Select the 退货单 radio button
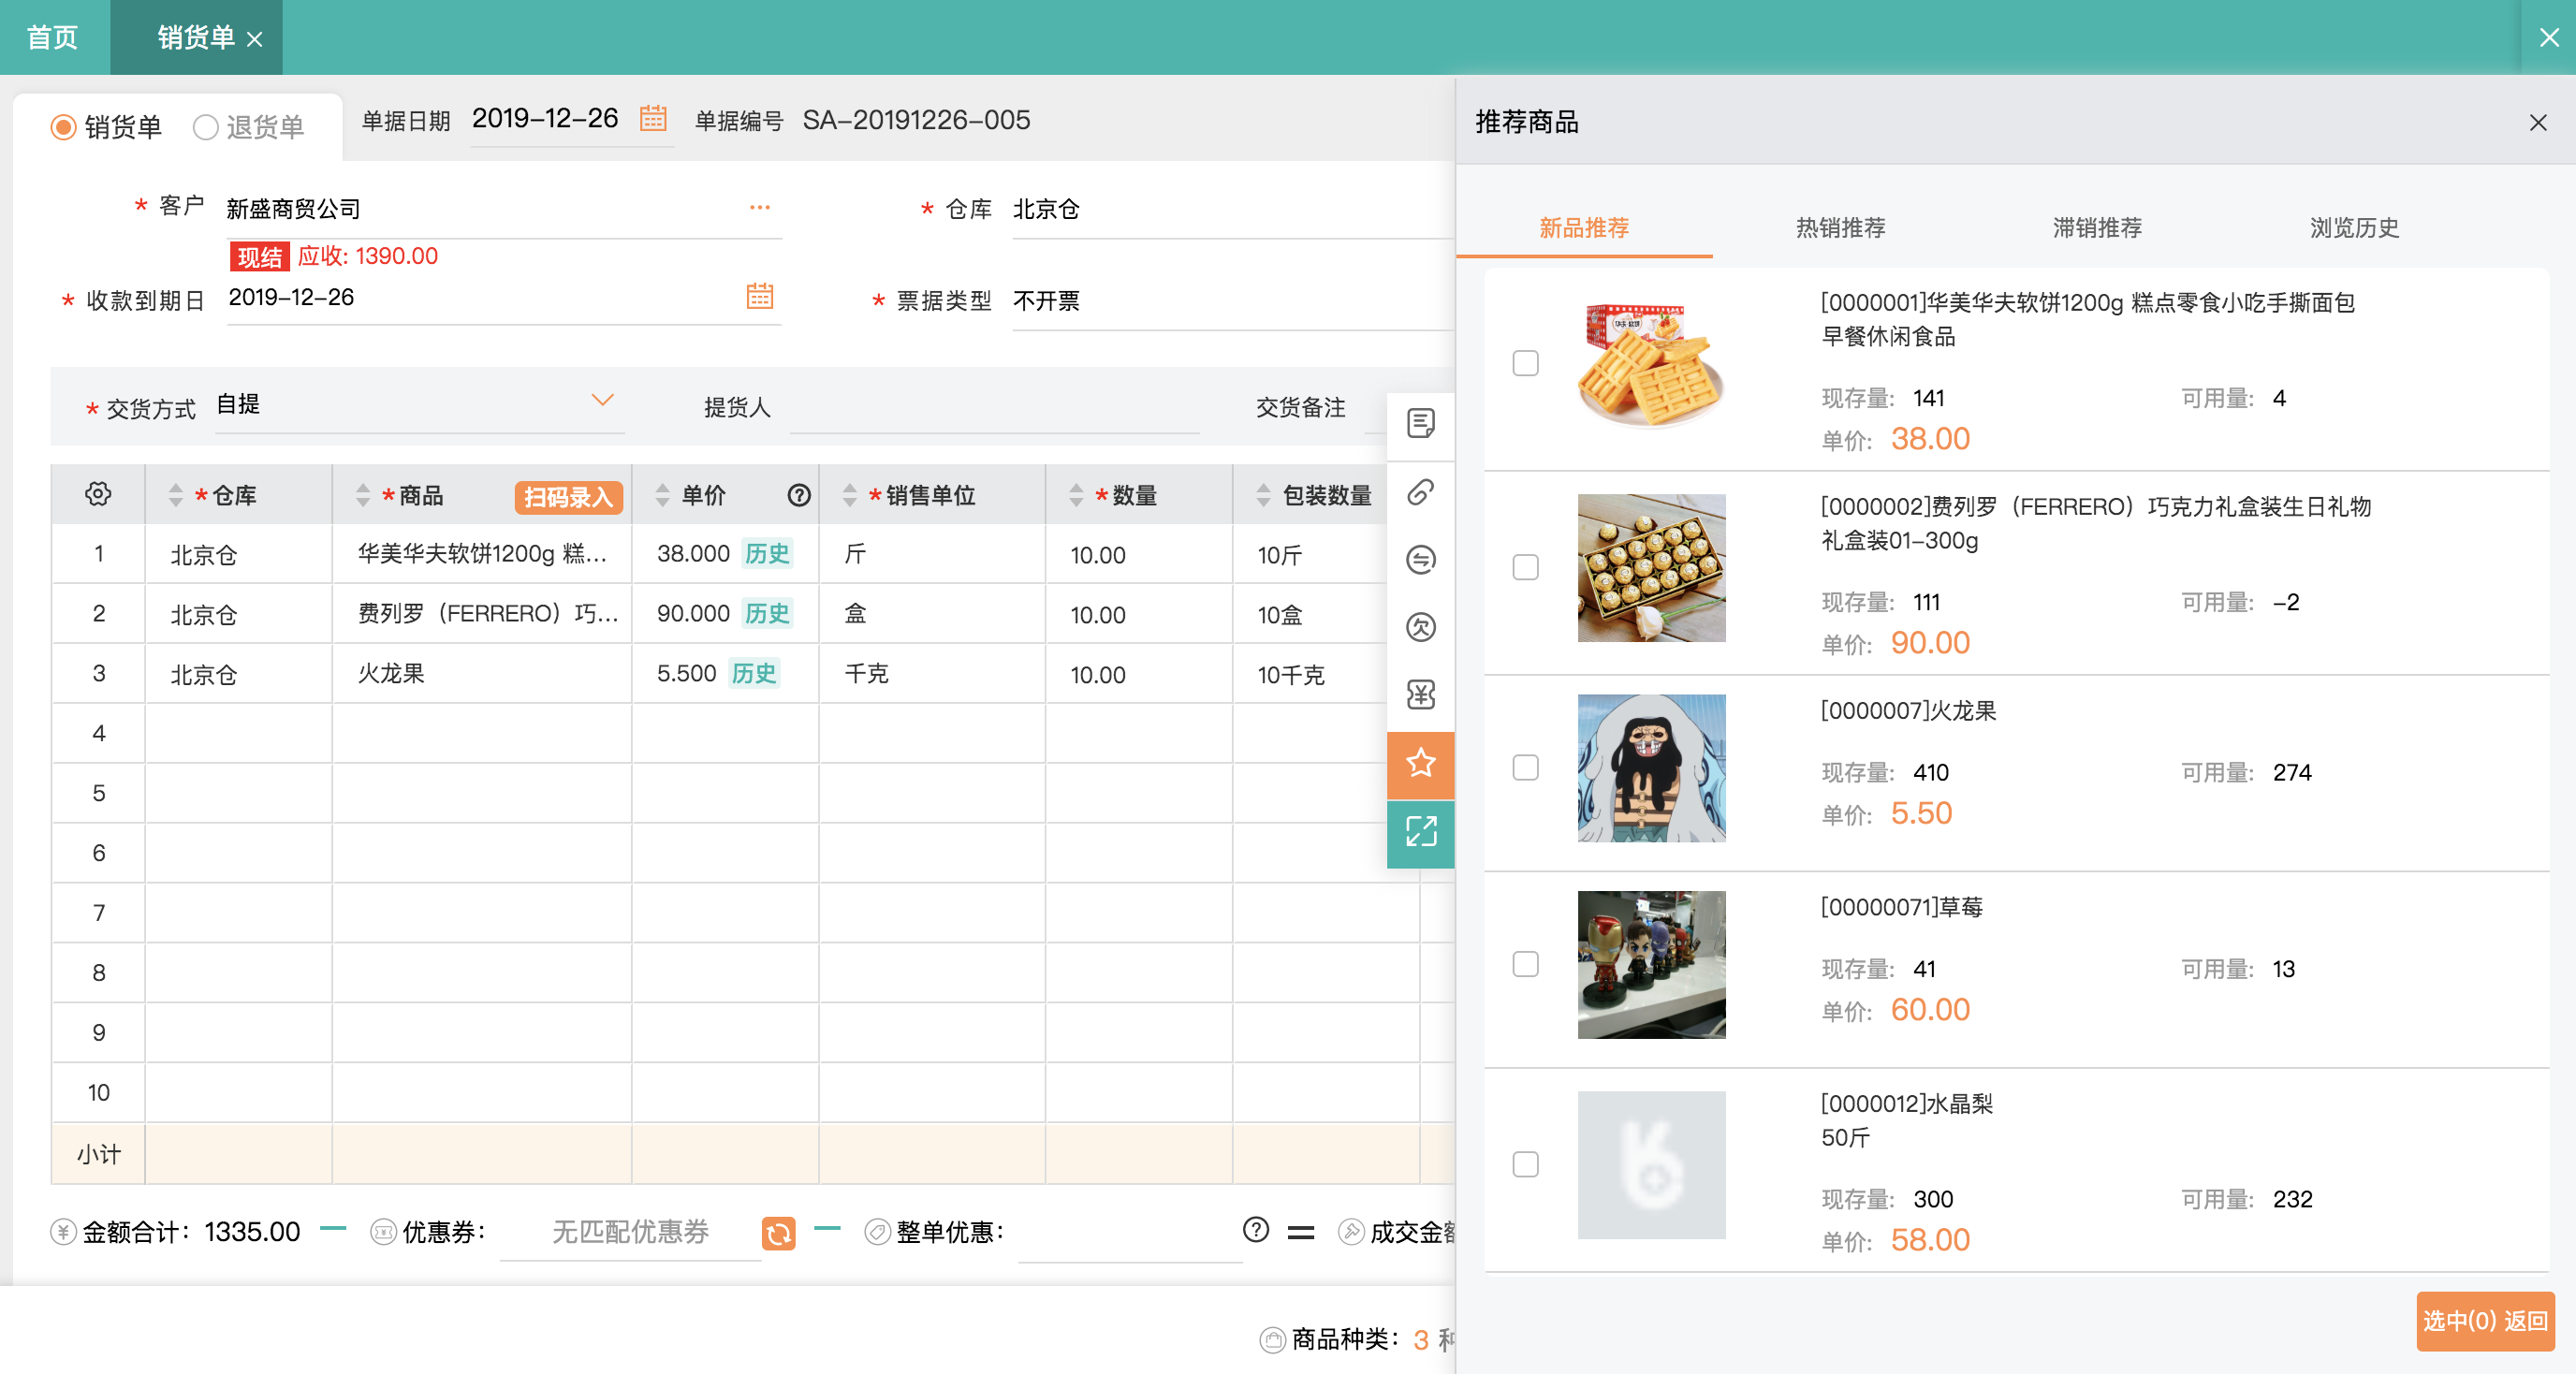 click(x=210, y=121)
